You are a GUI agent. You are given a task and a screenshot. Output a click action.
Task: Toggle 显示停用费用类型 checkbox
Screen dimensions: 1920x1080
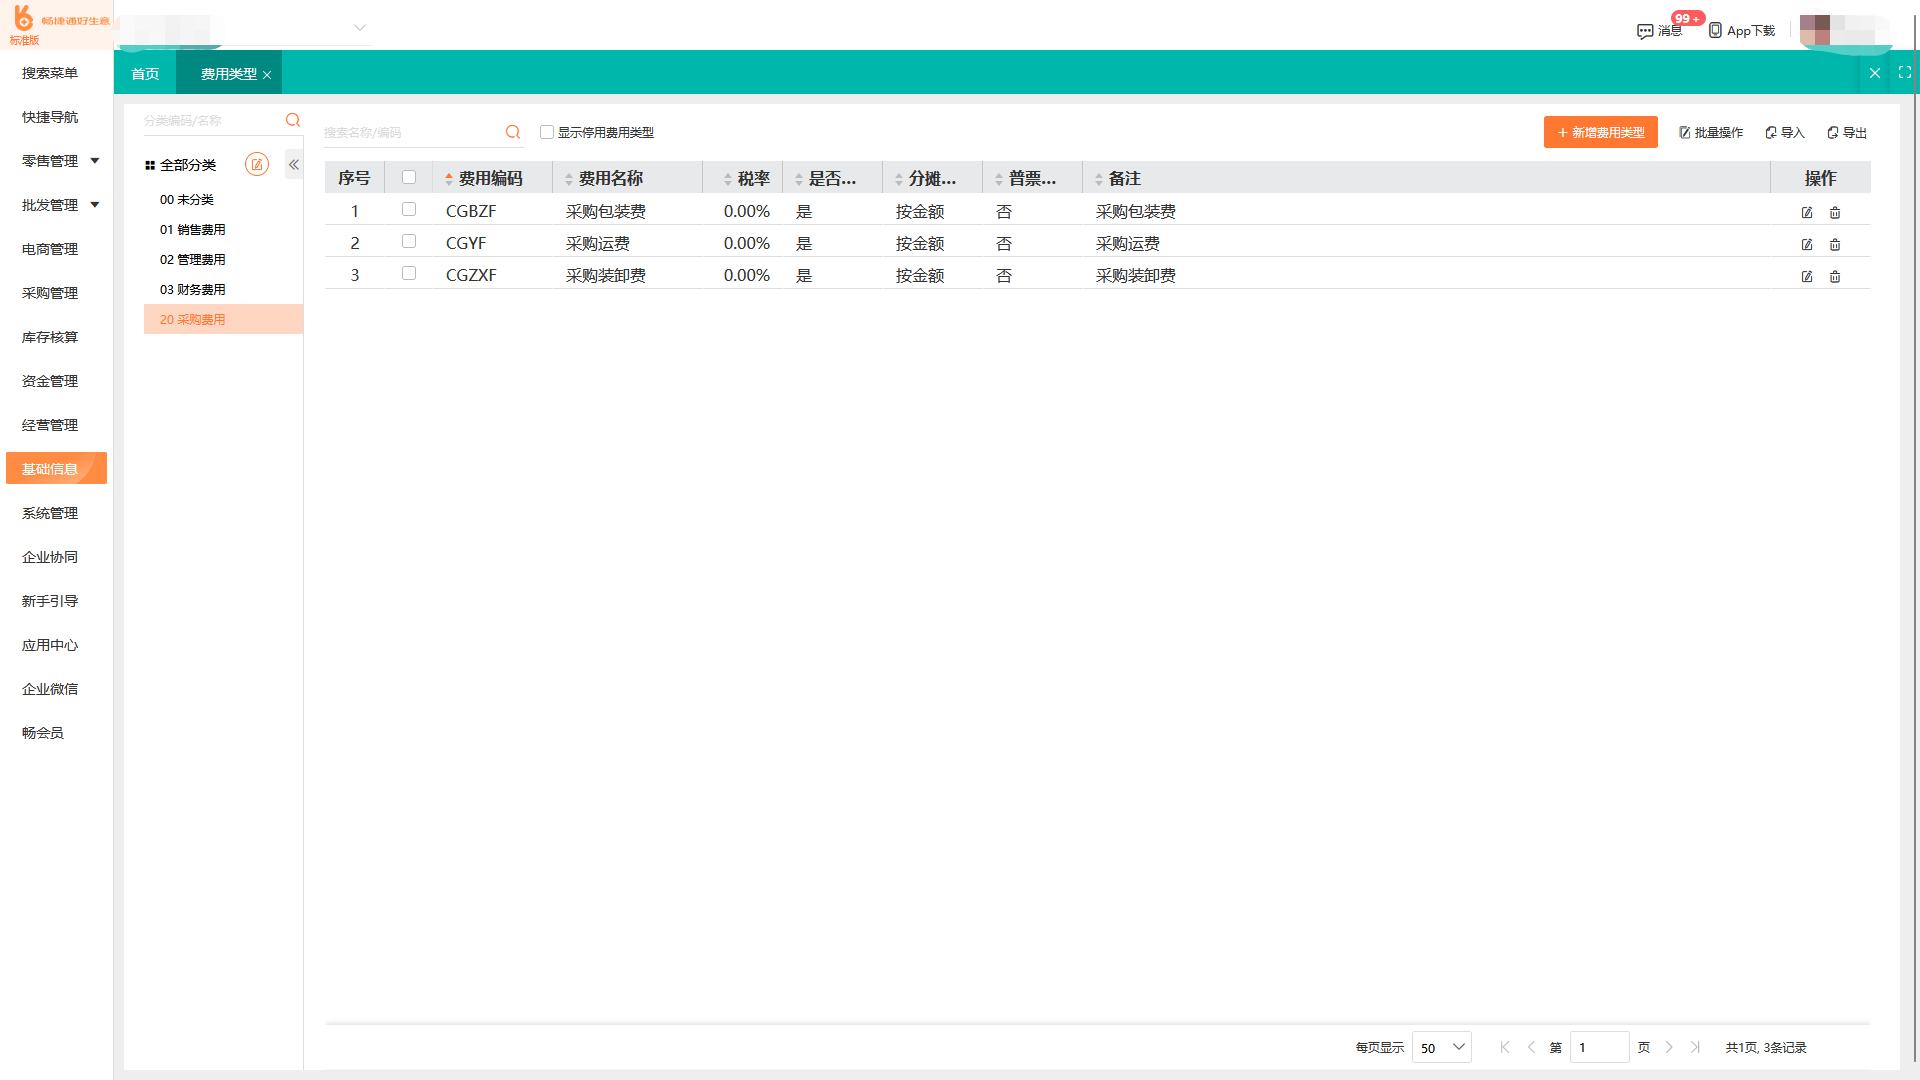coord(546,132)
